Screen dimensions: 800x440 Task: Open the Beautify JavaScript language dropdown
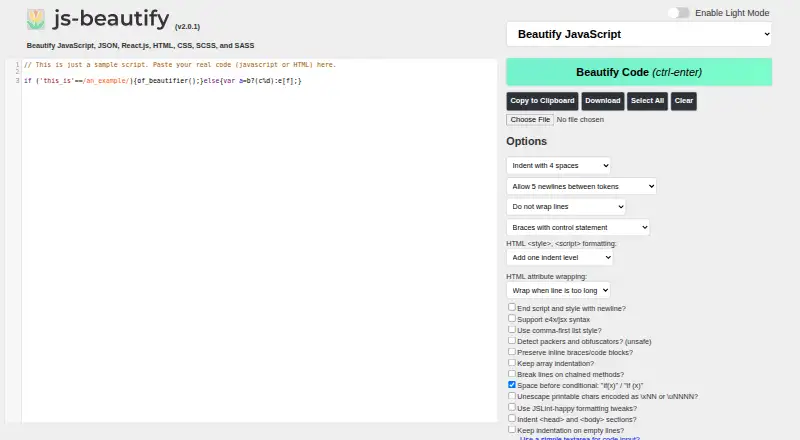coord(639,34)
